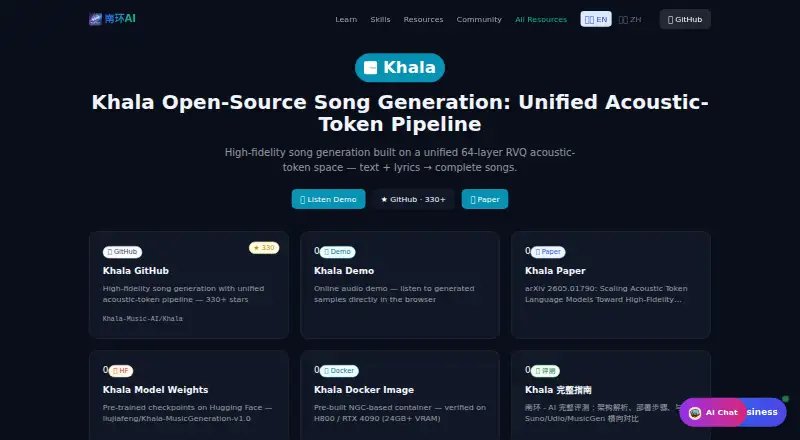Image resolution: width=800 pixels, height=440 pixels.
Task: Click the Listen Demo button
Action: [x=328, y=199]
